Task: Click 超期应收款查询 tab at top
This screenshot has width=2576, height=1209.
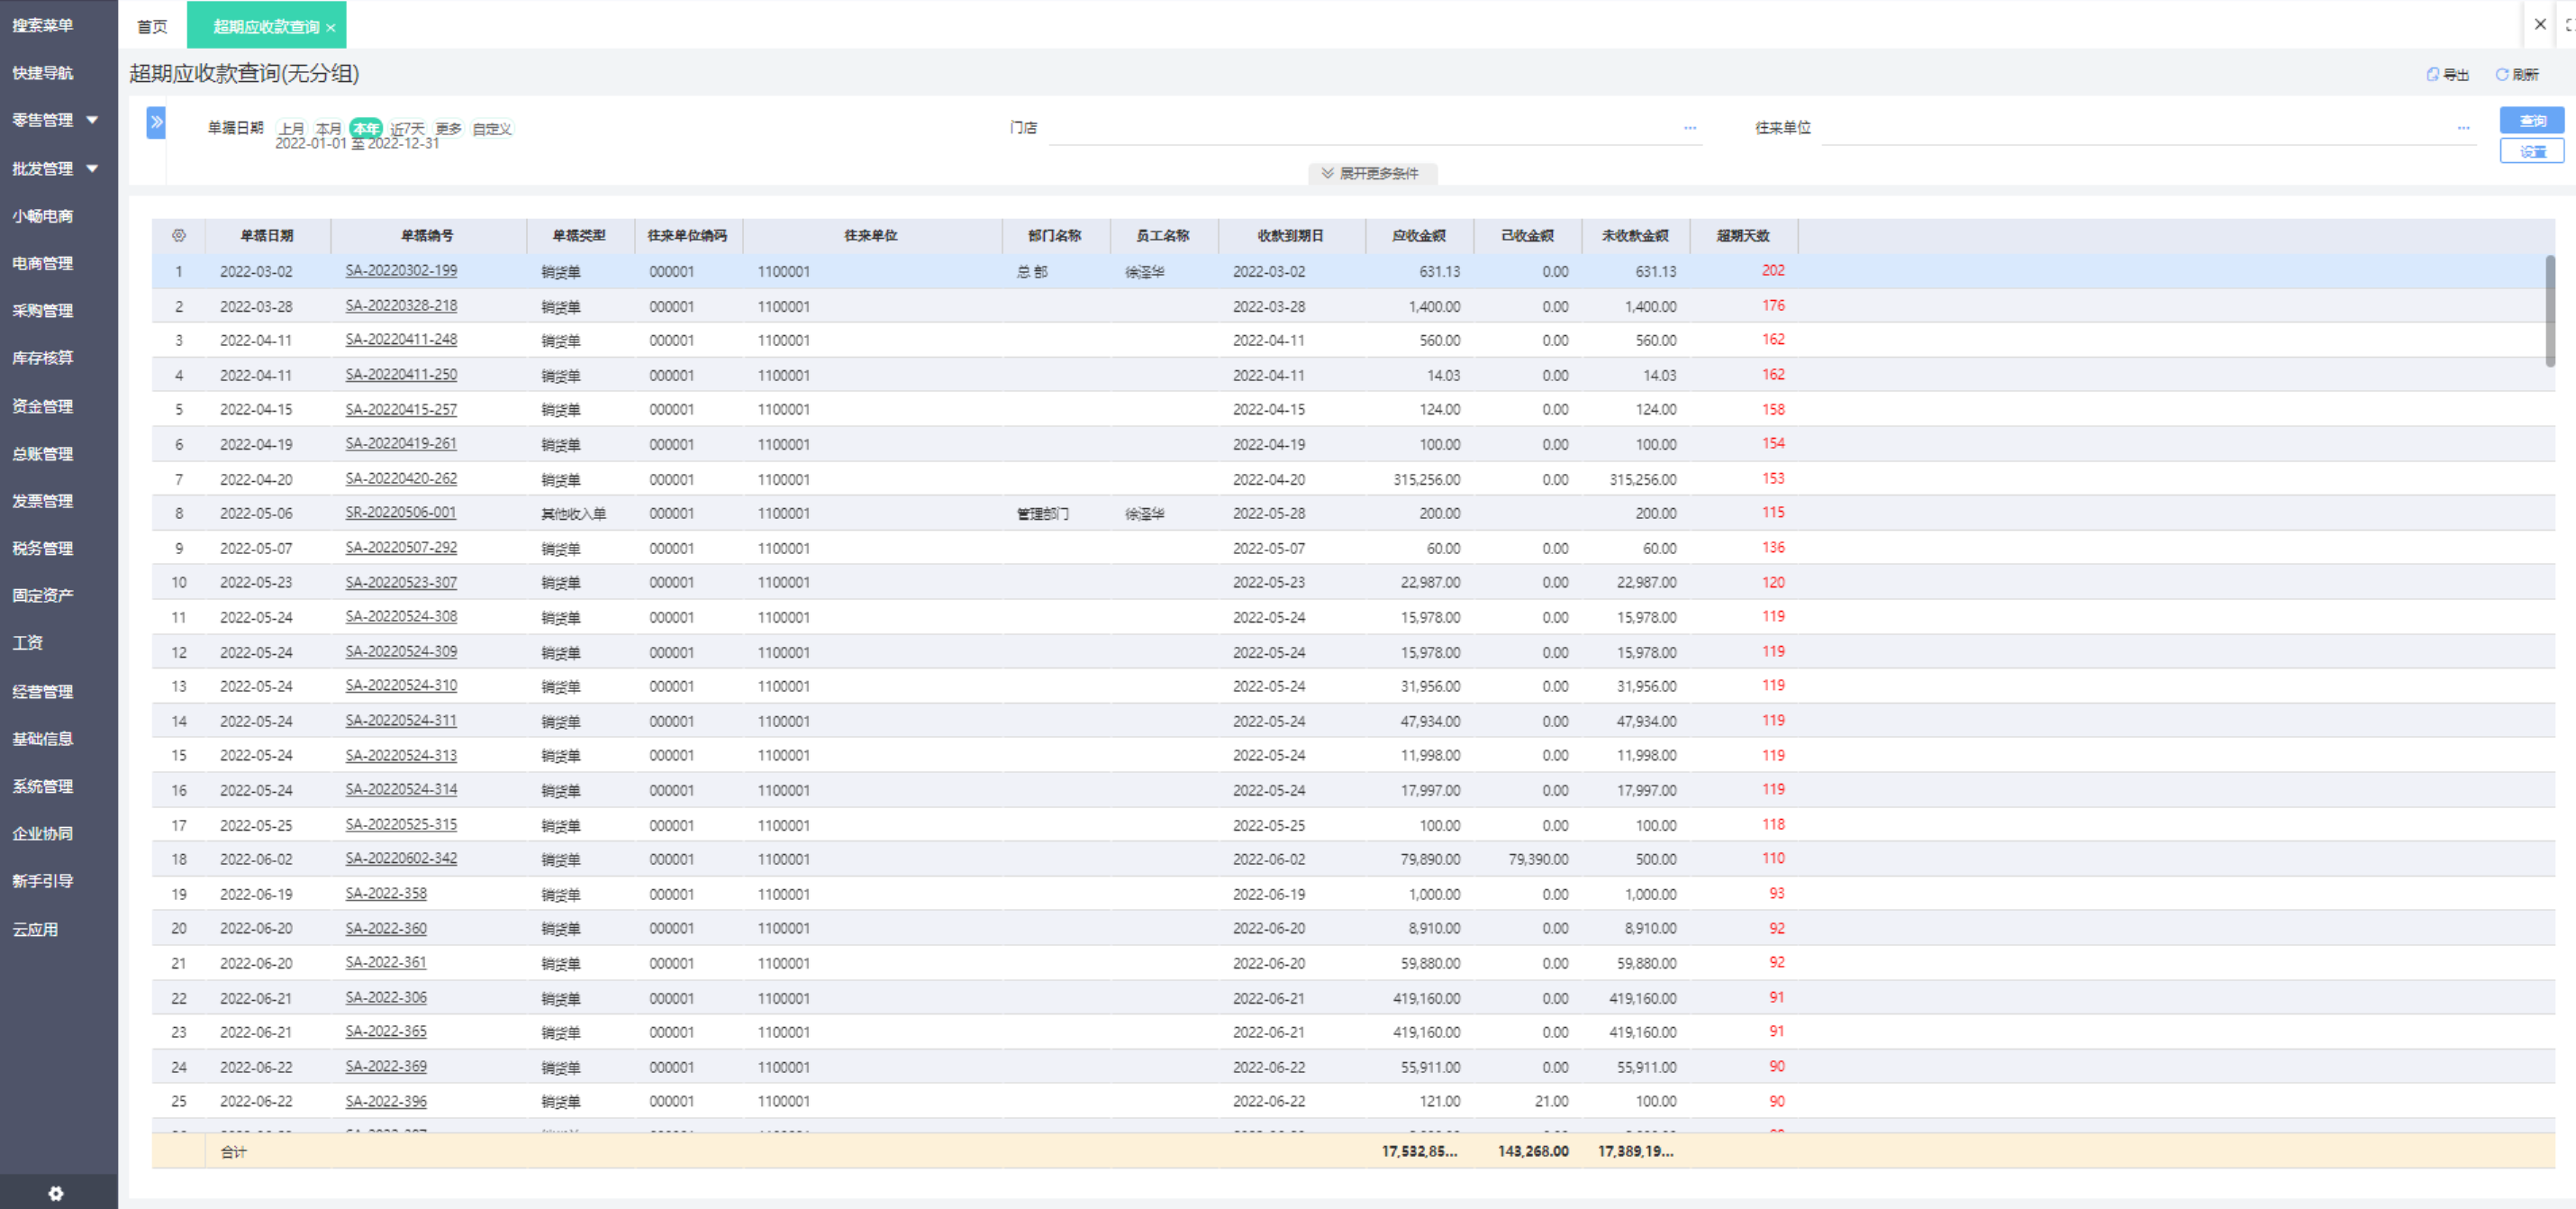Action: (263, 23)
